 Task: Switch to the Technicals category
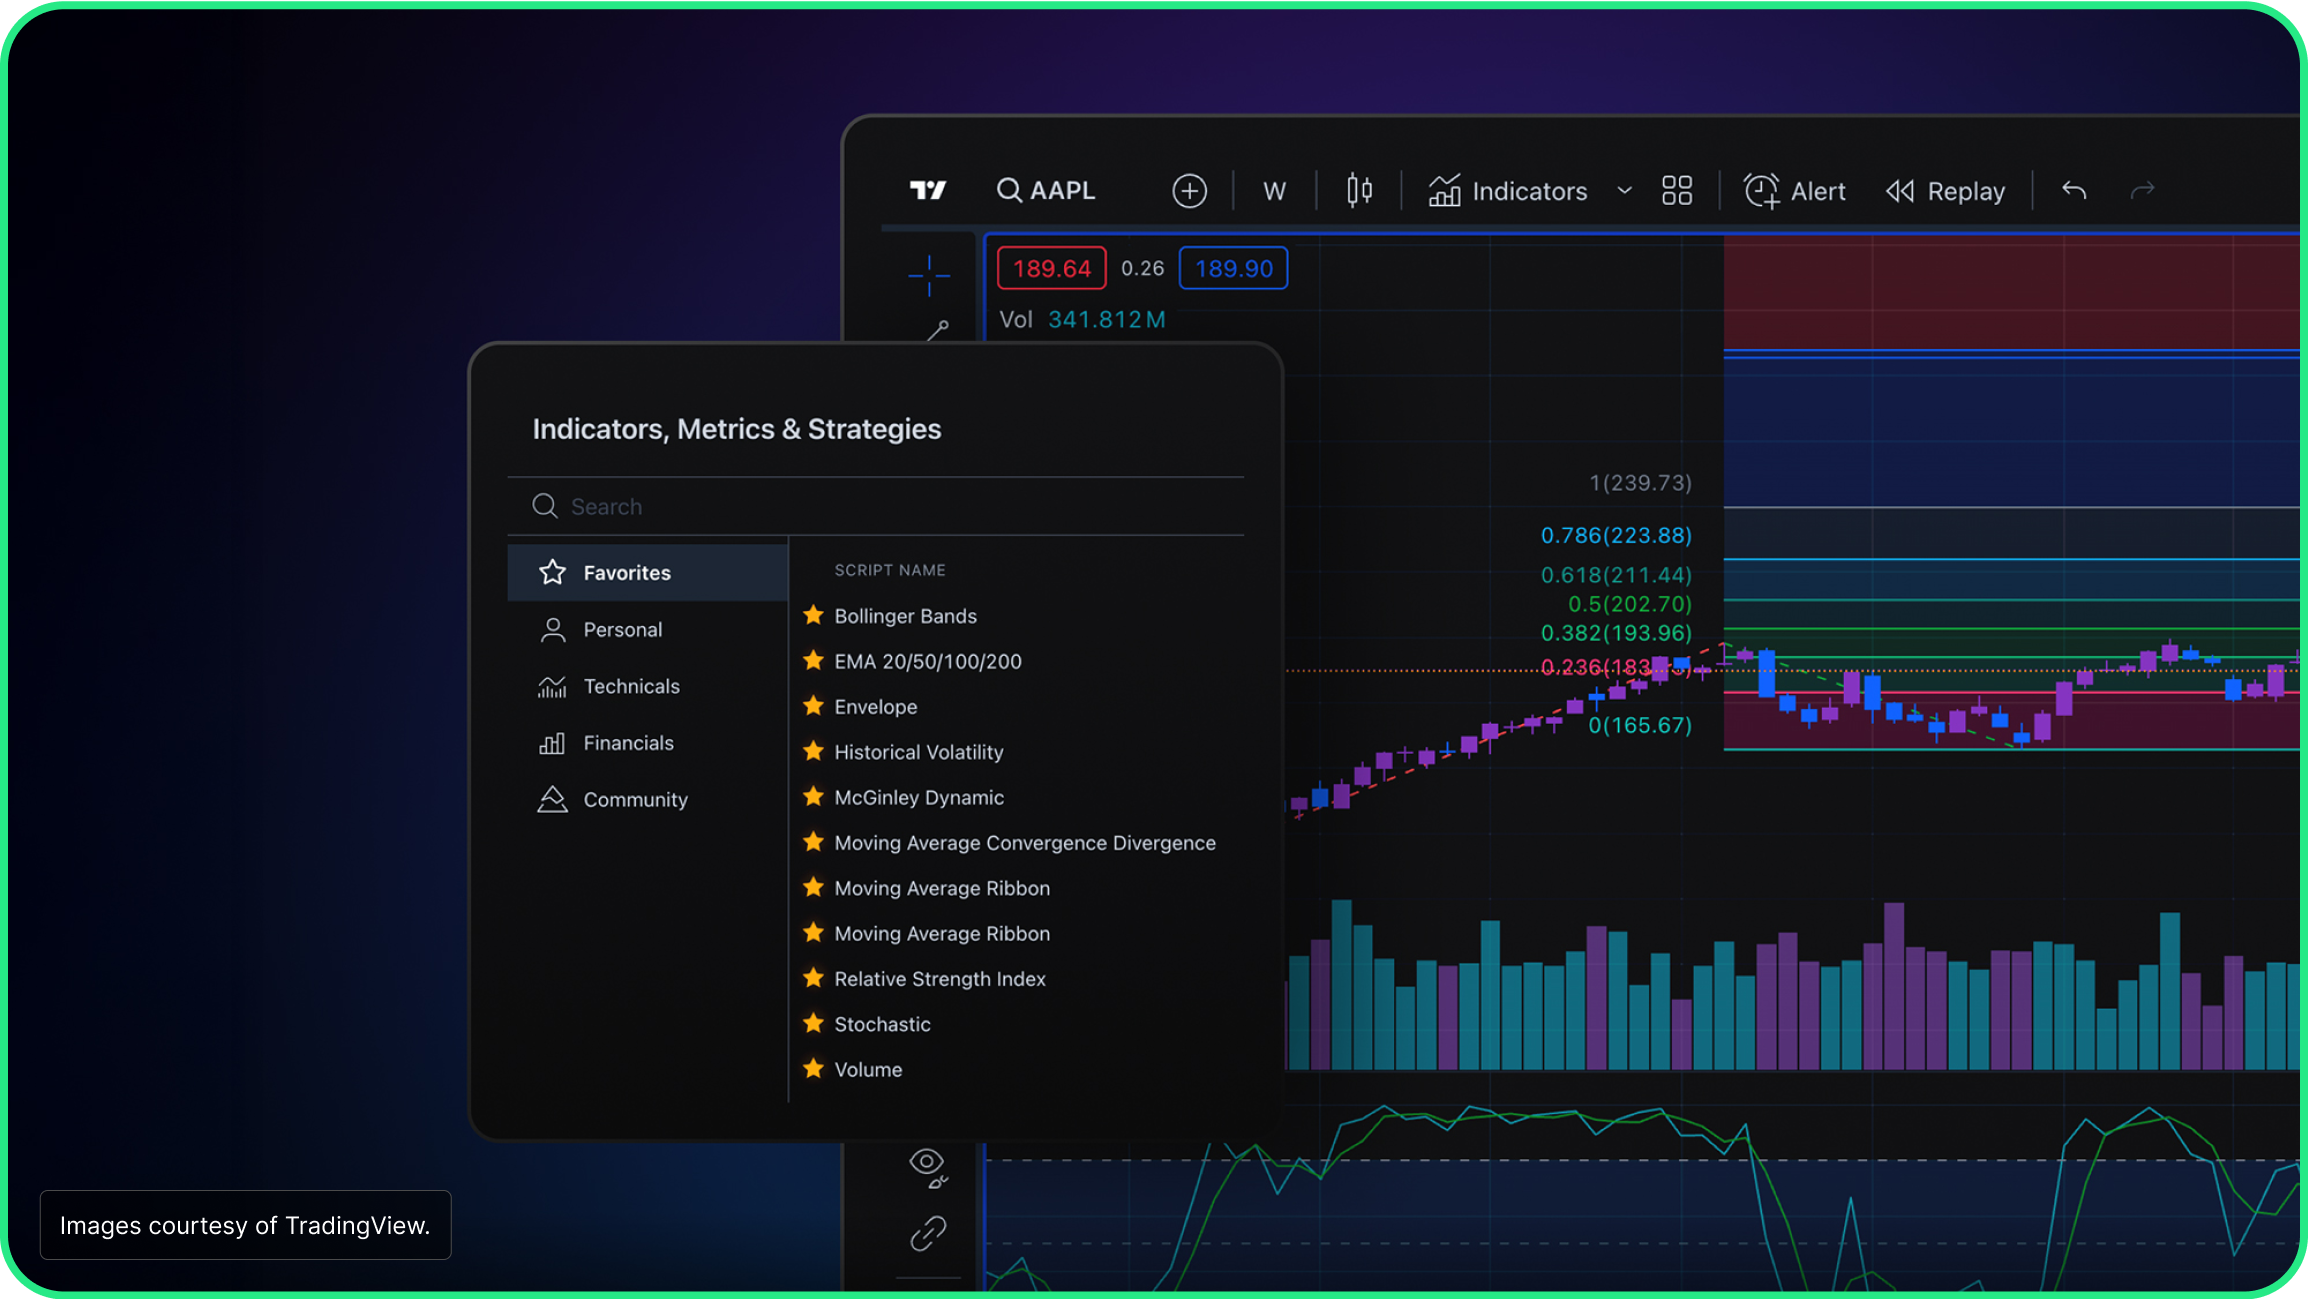coord(631,686)
